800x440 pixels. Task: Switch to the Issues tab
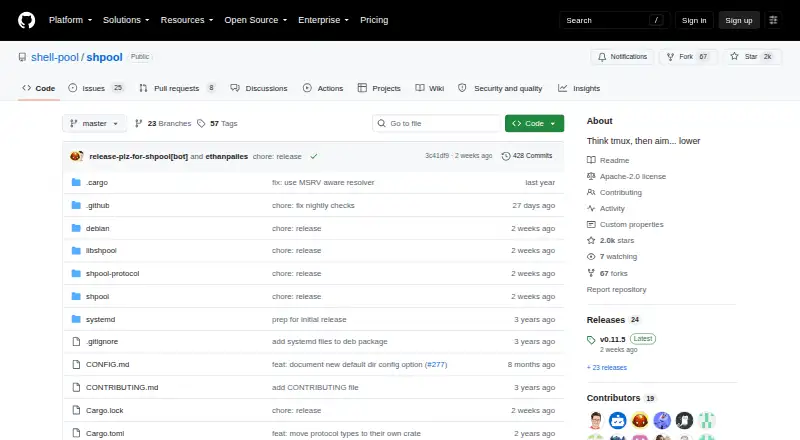point(96,88)
